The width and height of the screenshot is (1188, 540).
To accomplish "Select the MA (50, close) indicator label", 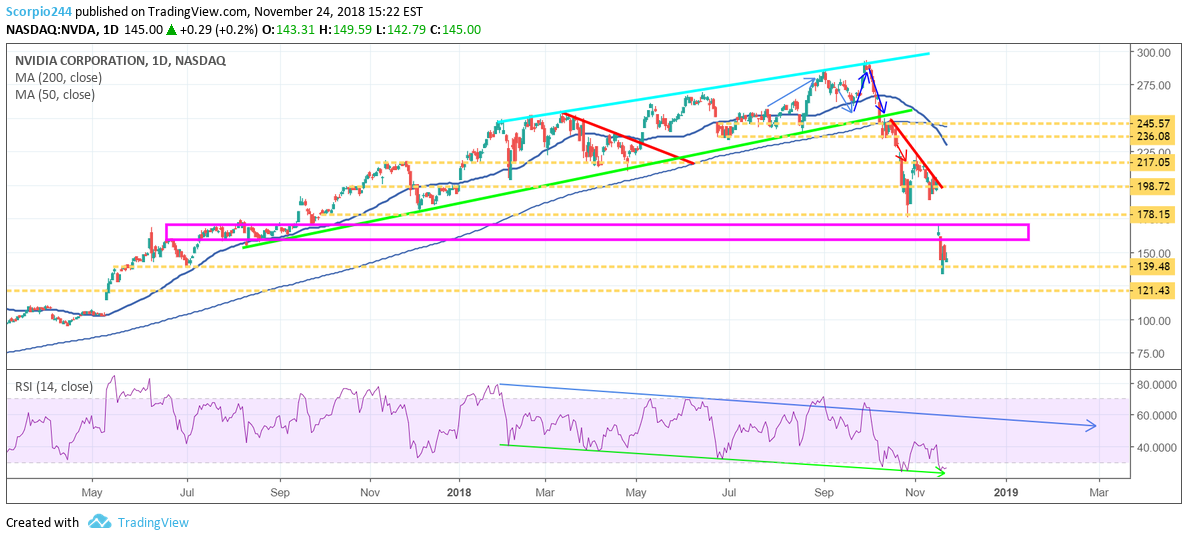I will pos(53,95).
